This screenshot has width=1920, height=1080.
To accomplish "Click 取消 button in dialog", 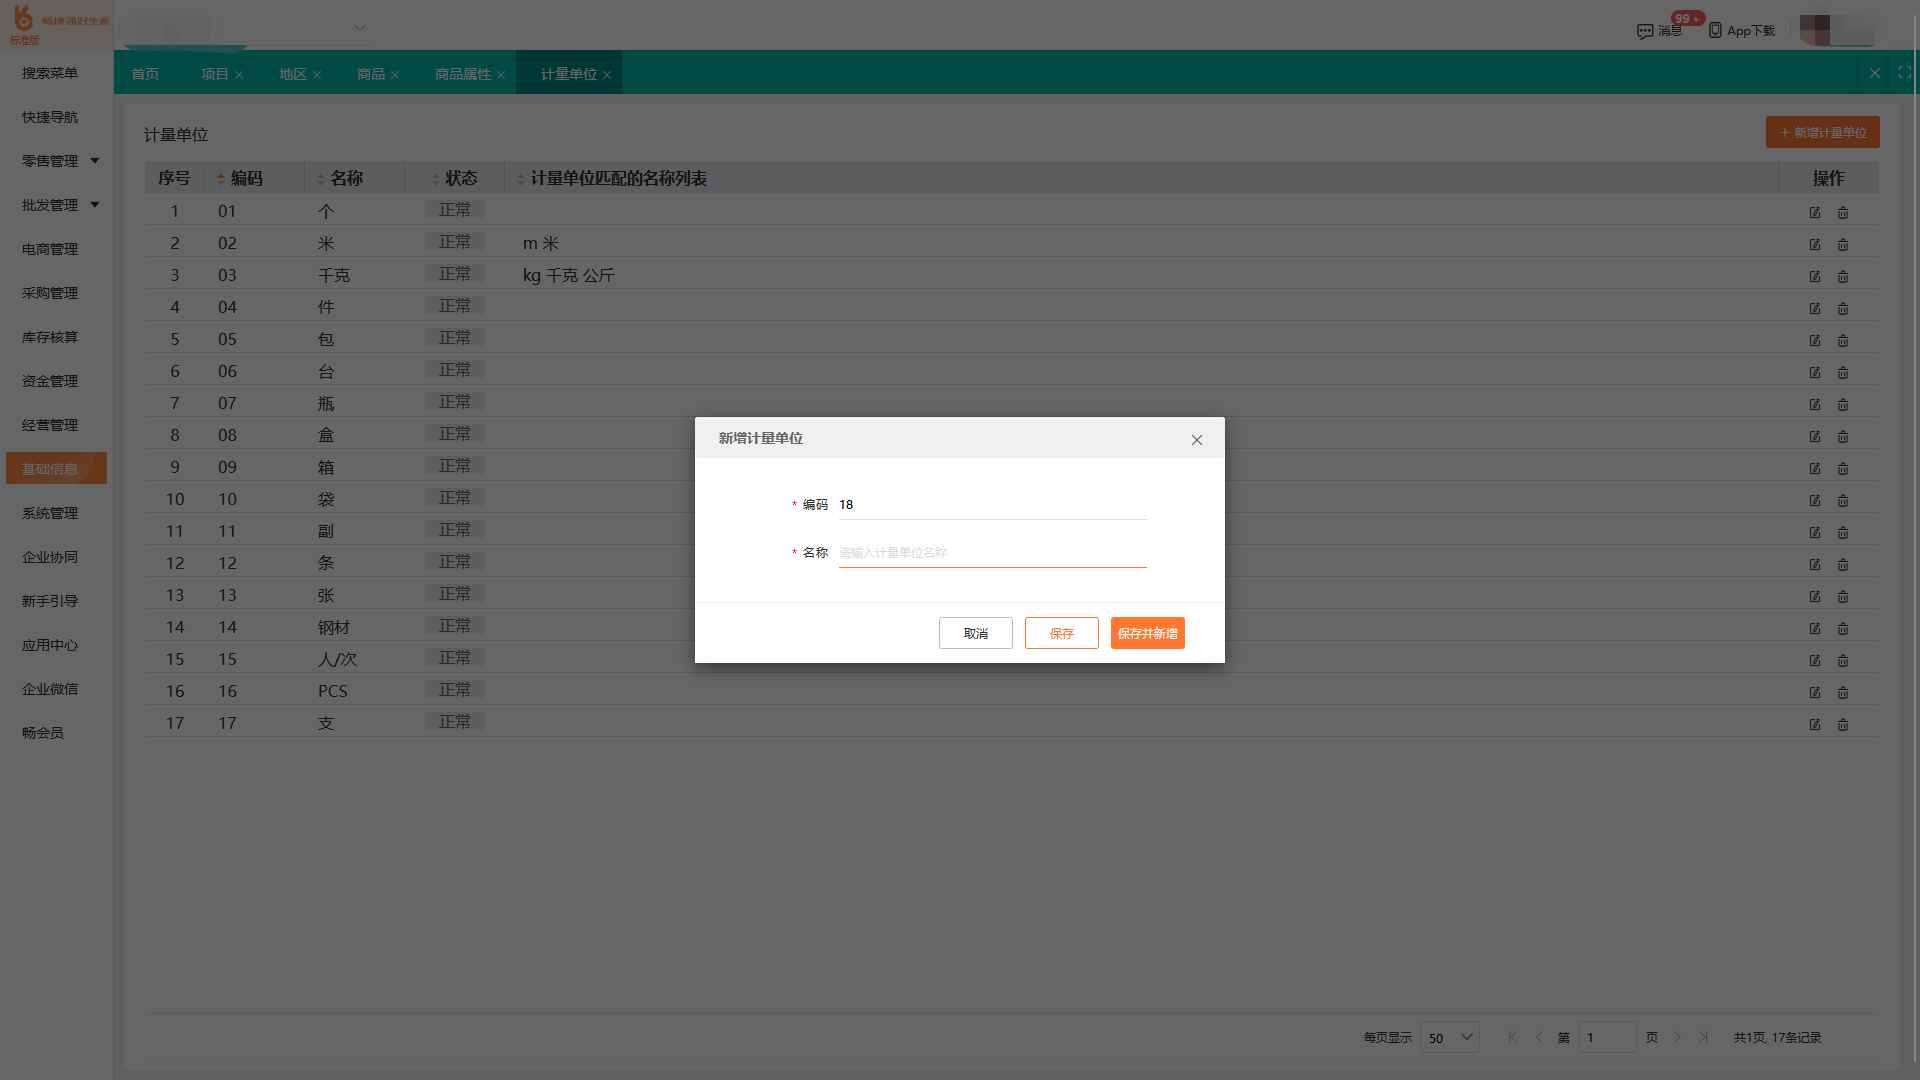I will tap(976, 633).
